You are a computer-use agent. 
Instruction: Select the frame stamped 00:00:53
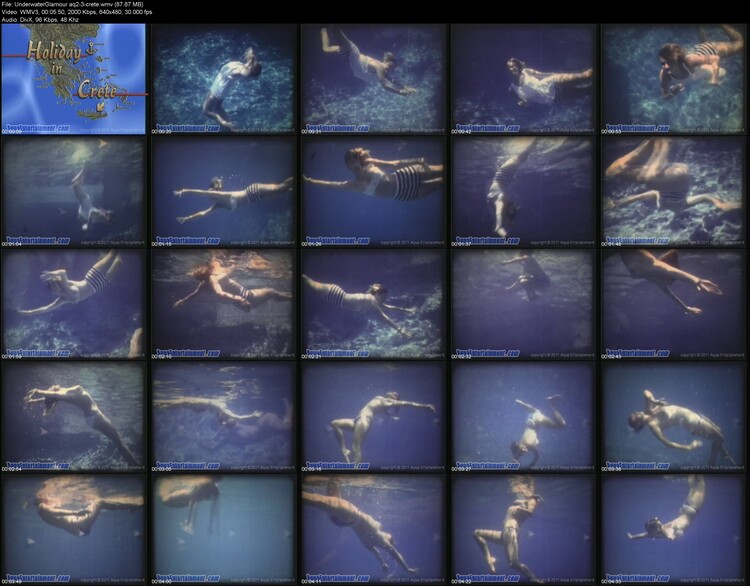(674, 77)
